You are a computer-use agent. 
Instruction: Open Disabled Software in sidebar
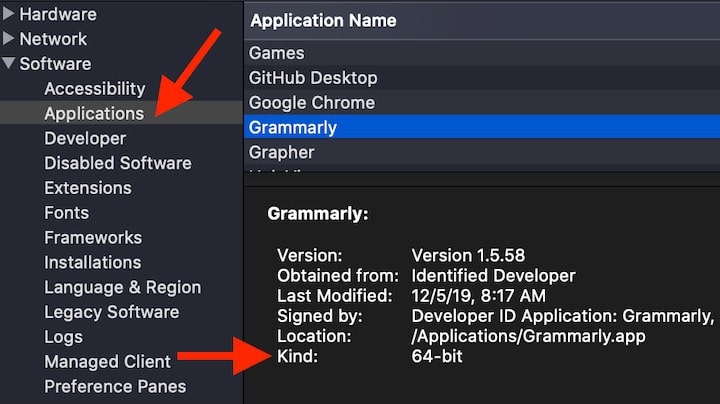pos(118,163)
